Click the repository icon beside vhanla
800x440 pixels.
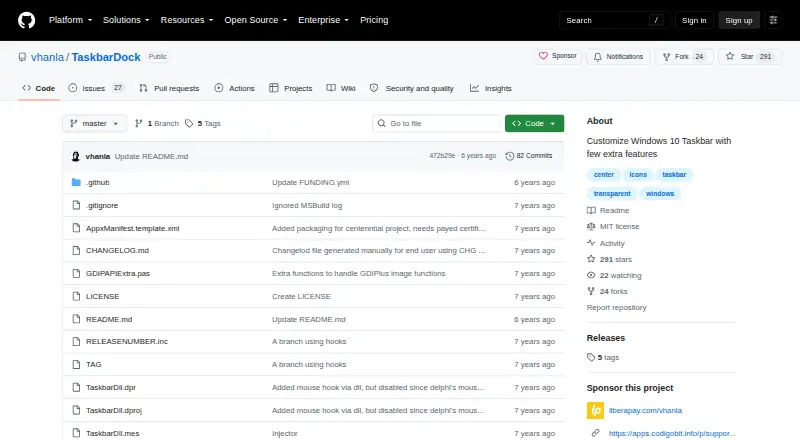tap(22, 57)
